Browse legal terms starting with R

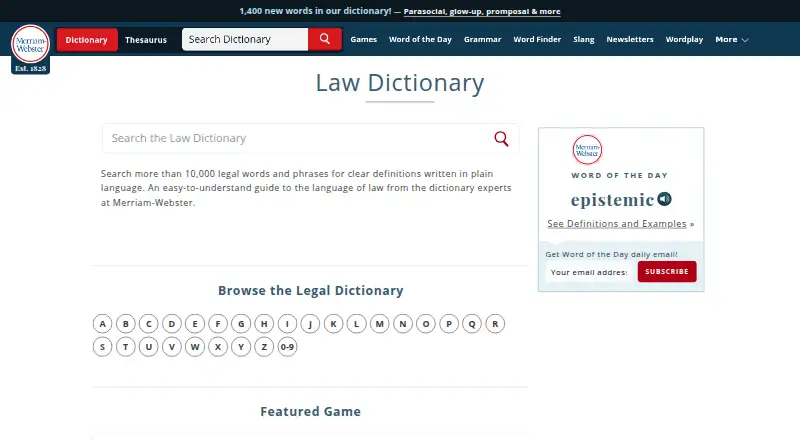coord(495,324)
